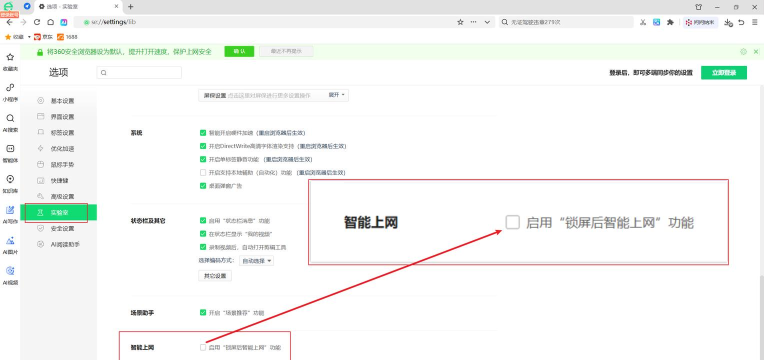764x360 pixels.
Task: Click the AI icon beside the home button
Action: (x=64, y=22)
